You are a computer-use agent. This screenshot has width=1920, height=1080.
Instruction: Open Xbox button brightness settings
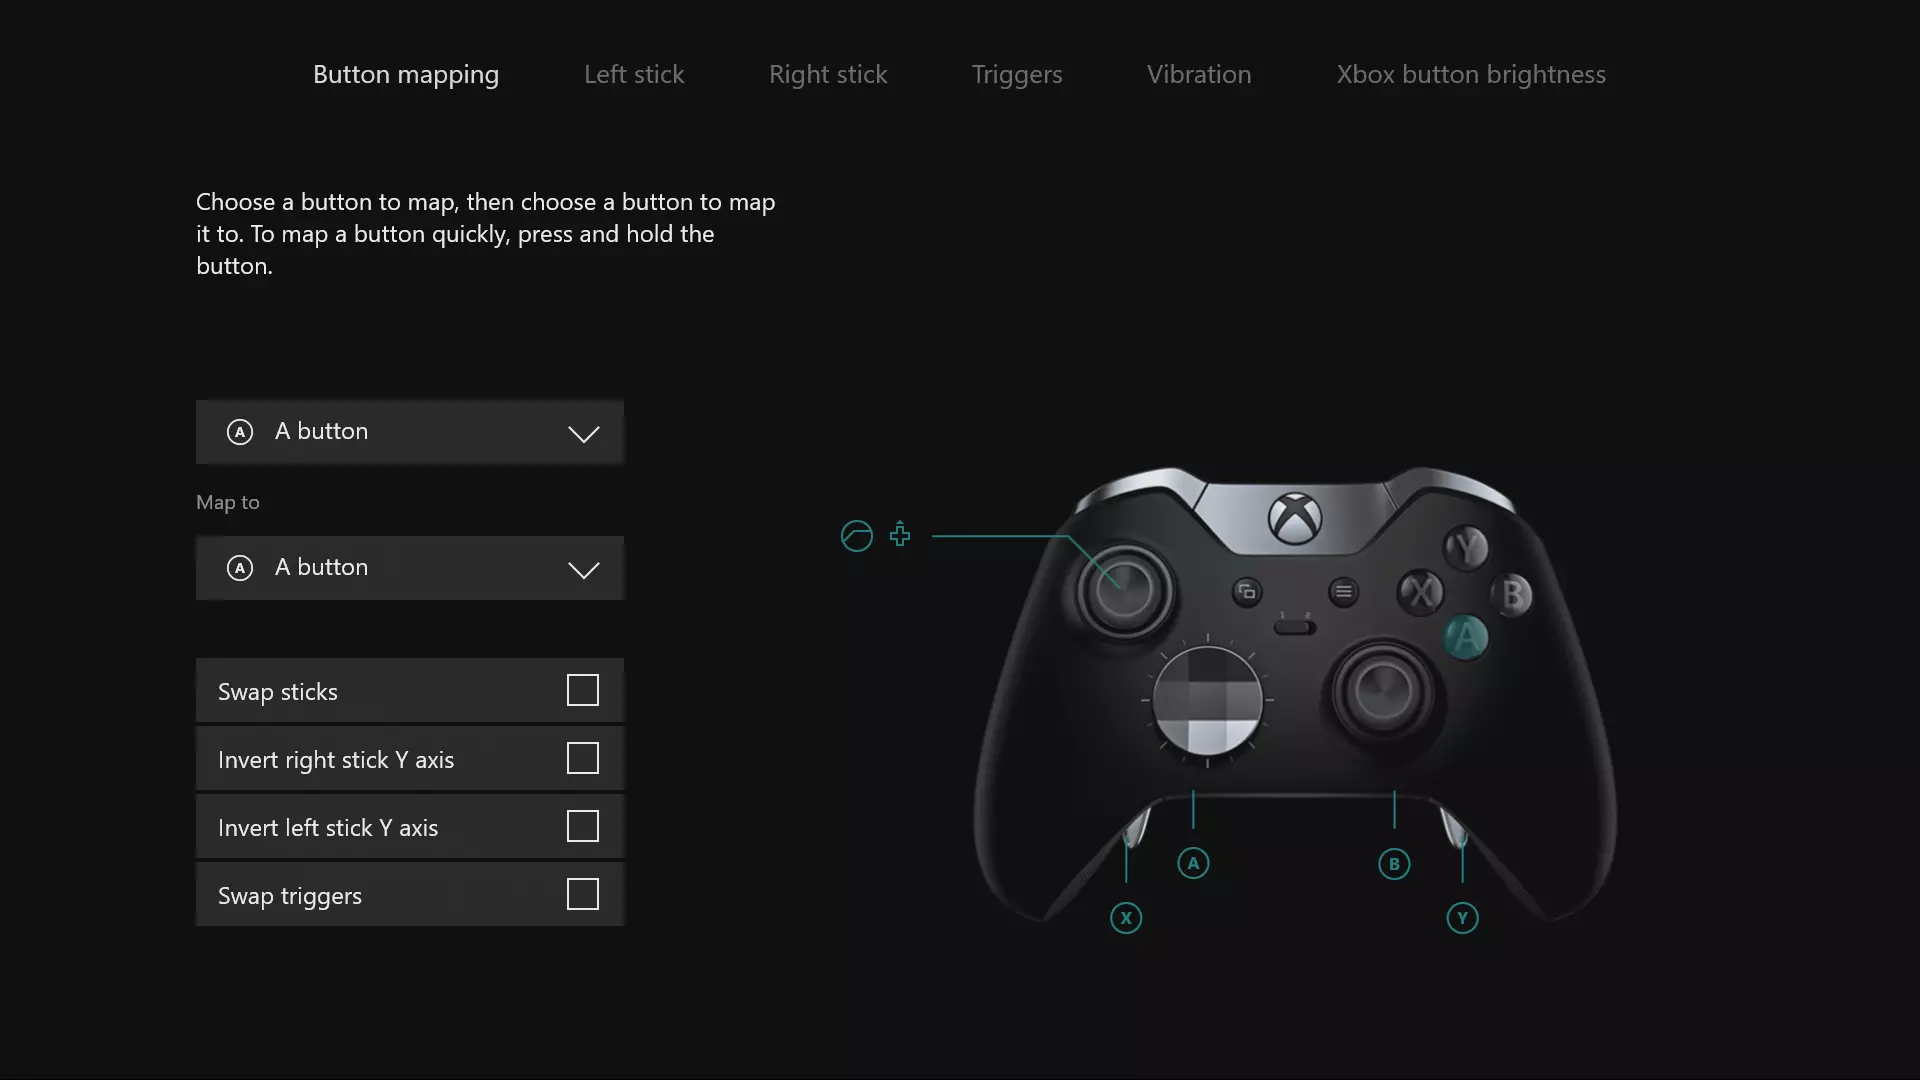[x=1470, y=74]
